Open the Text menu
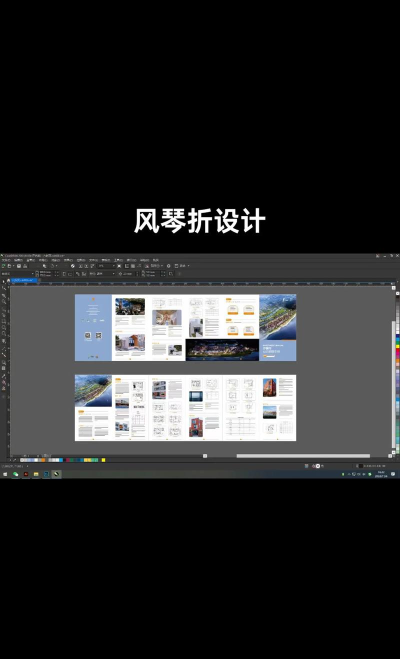This screenshot has height=659, width=400. 93,260
